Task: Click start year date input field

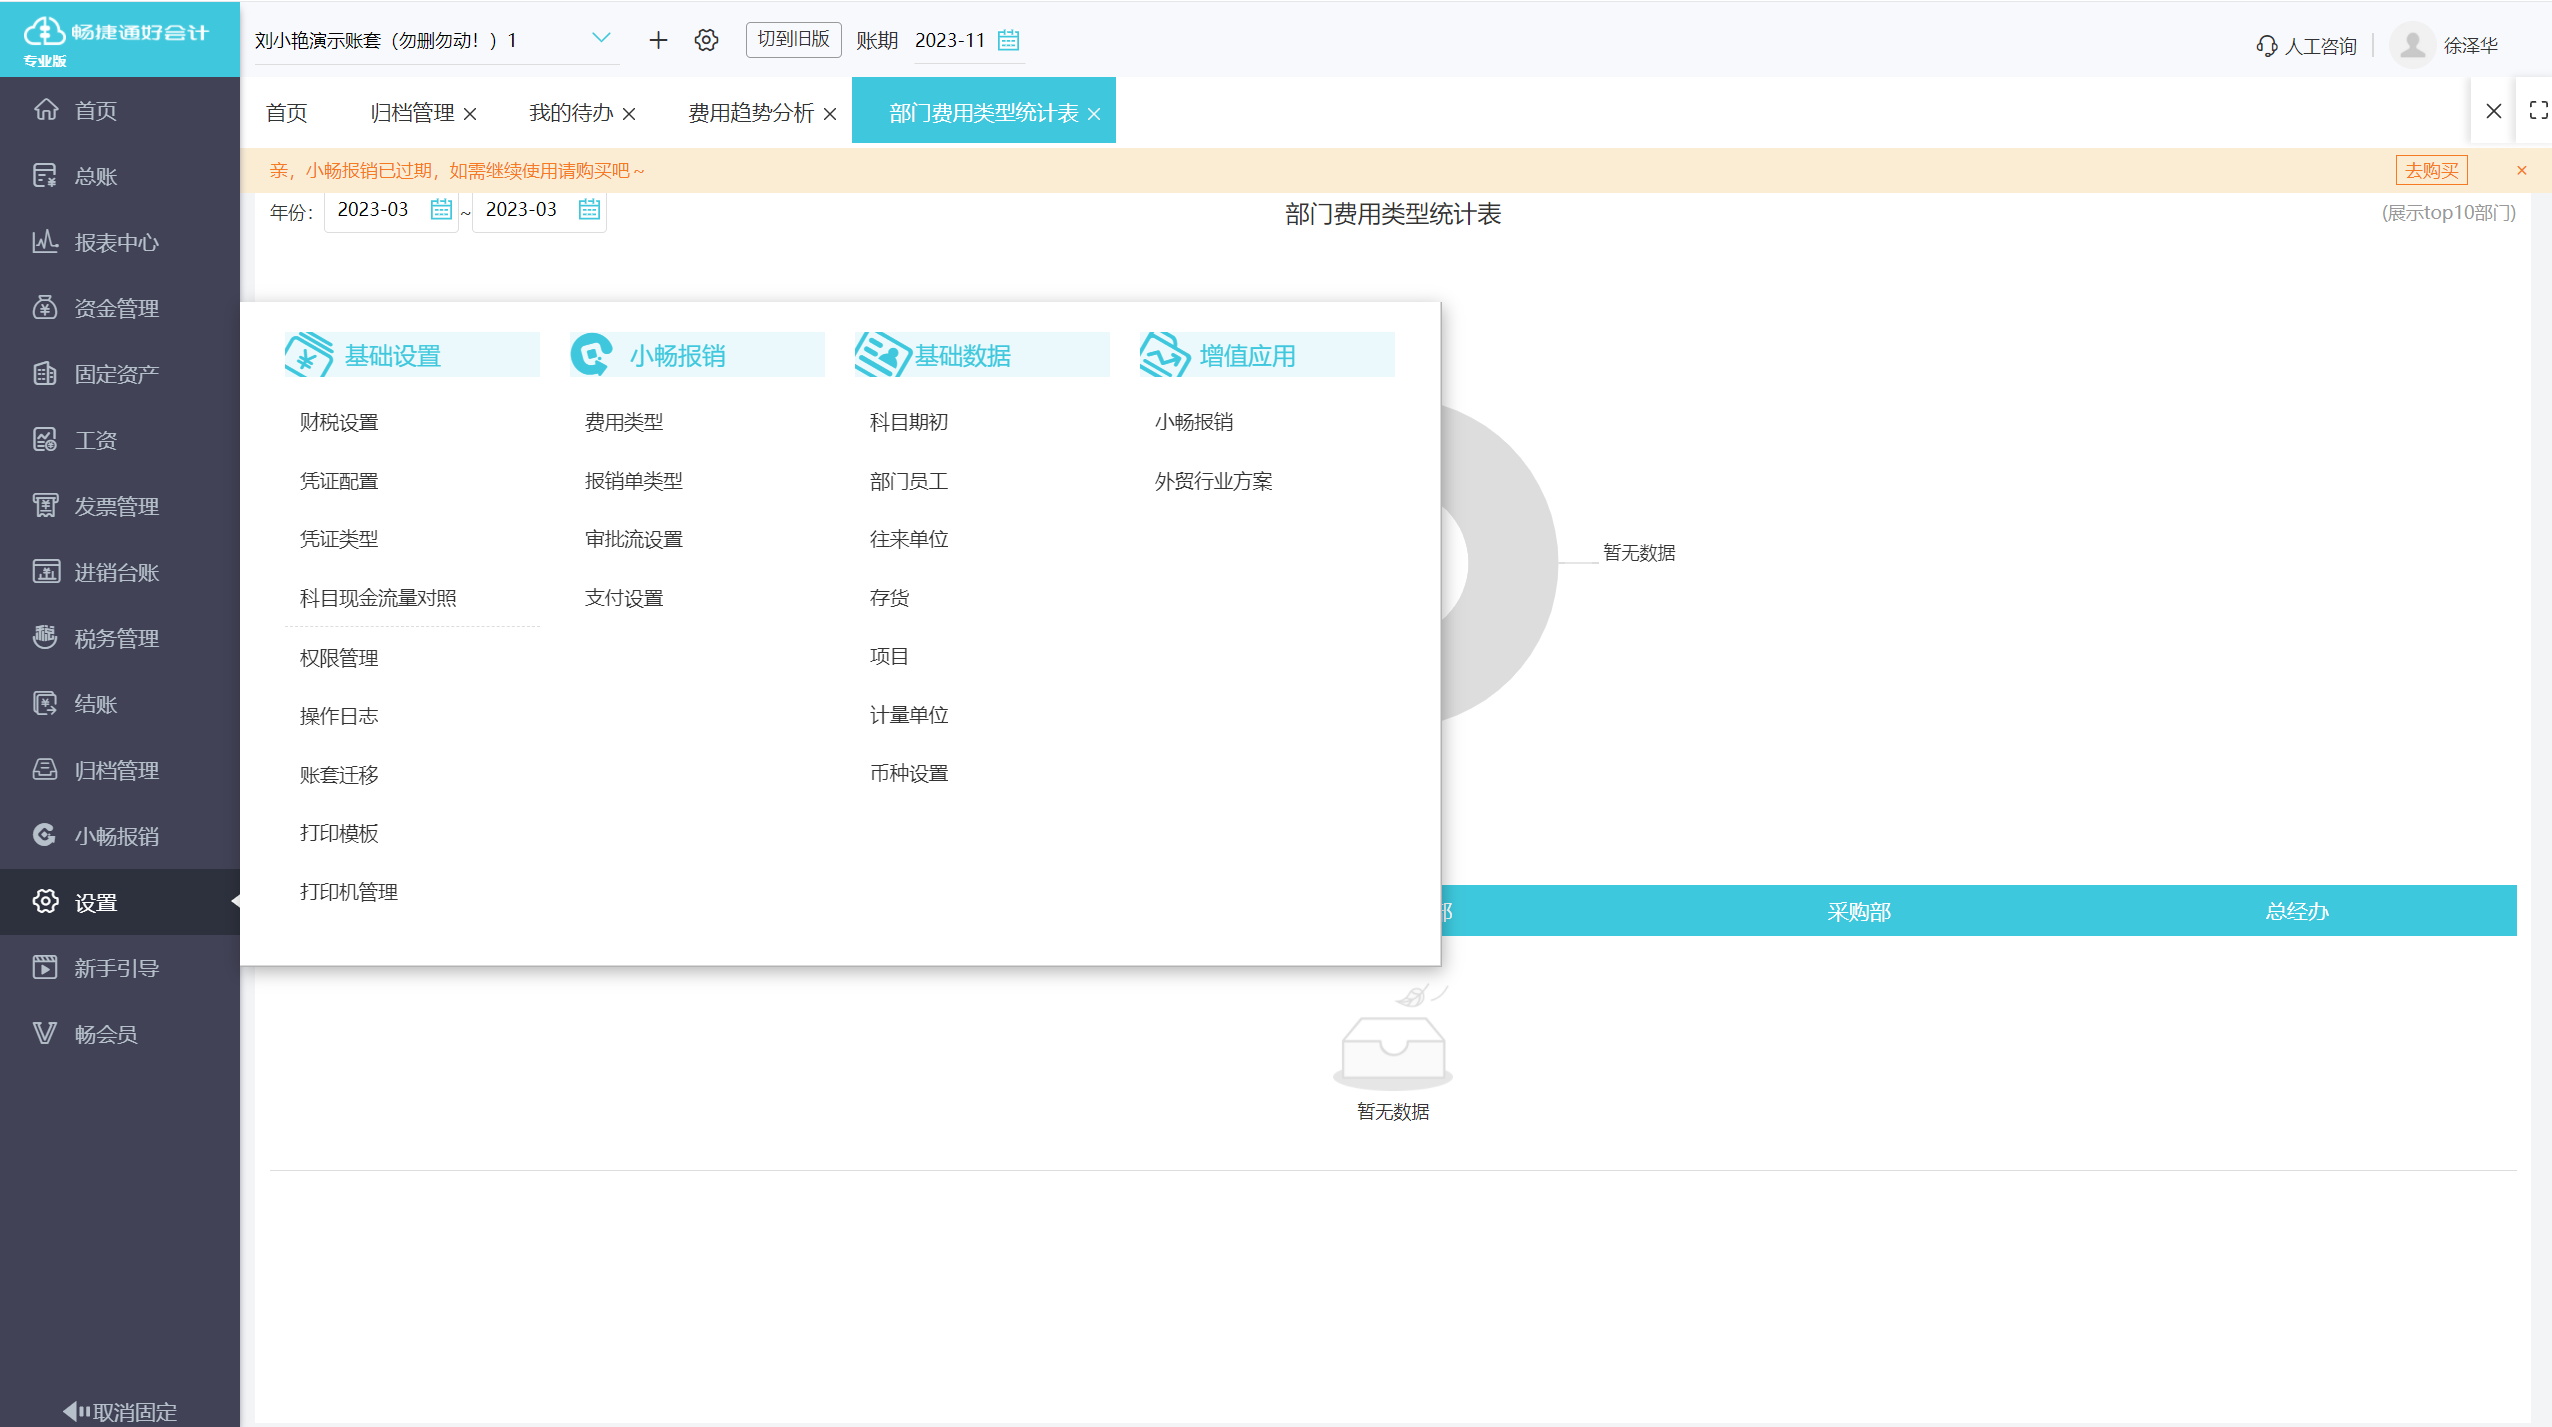Action: (375, 210)
